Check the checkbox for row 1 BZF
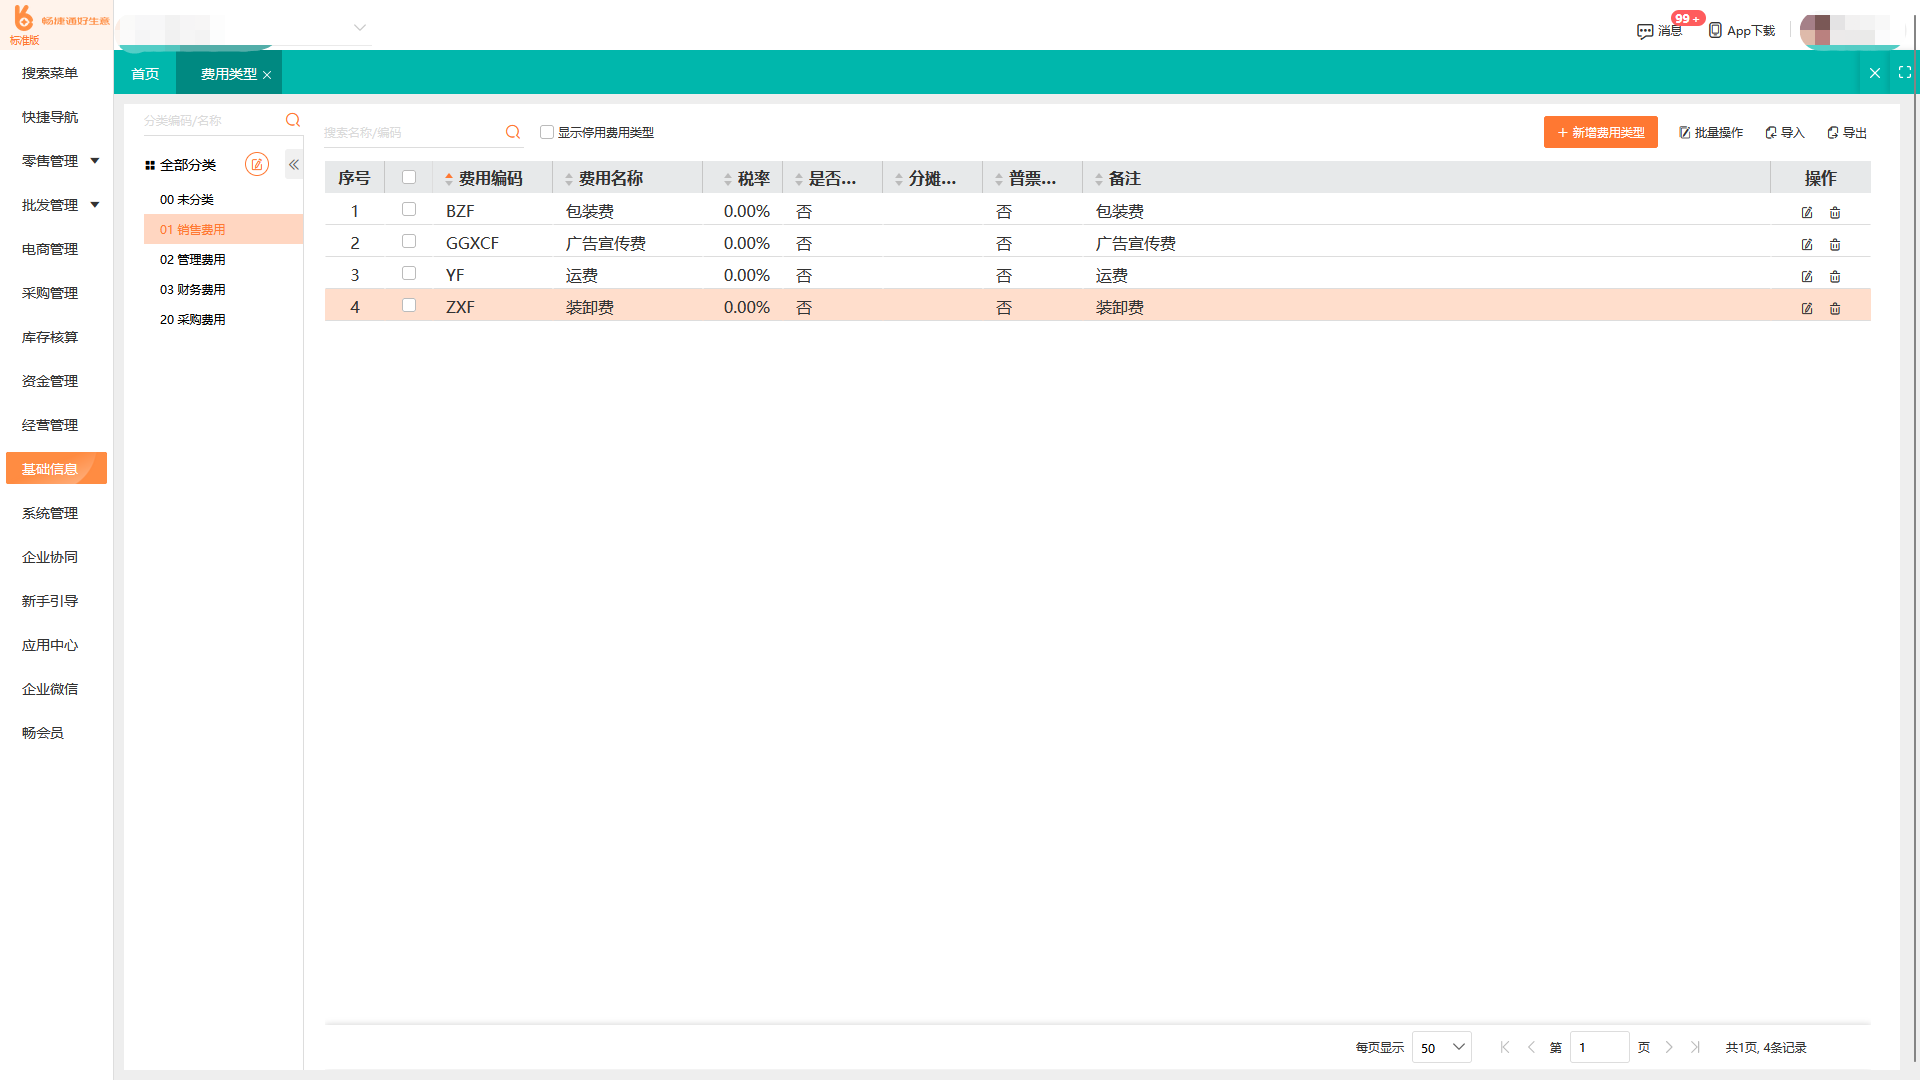This screenshot has width=1920, height=1080. click(x=409, y=210)
